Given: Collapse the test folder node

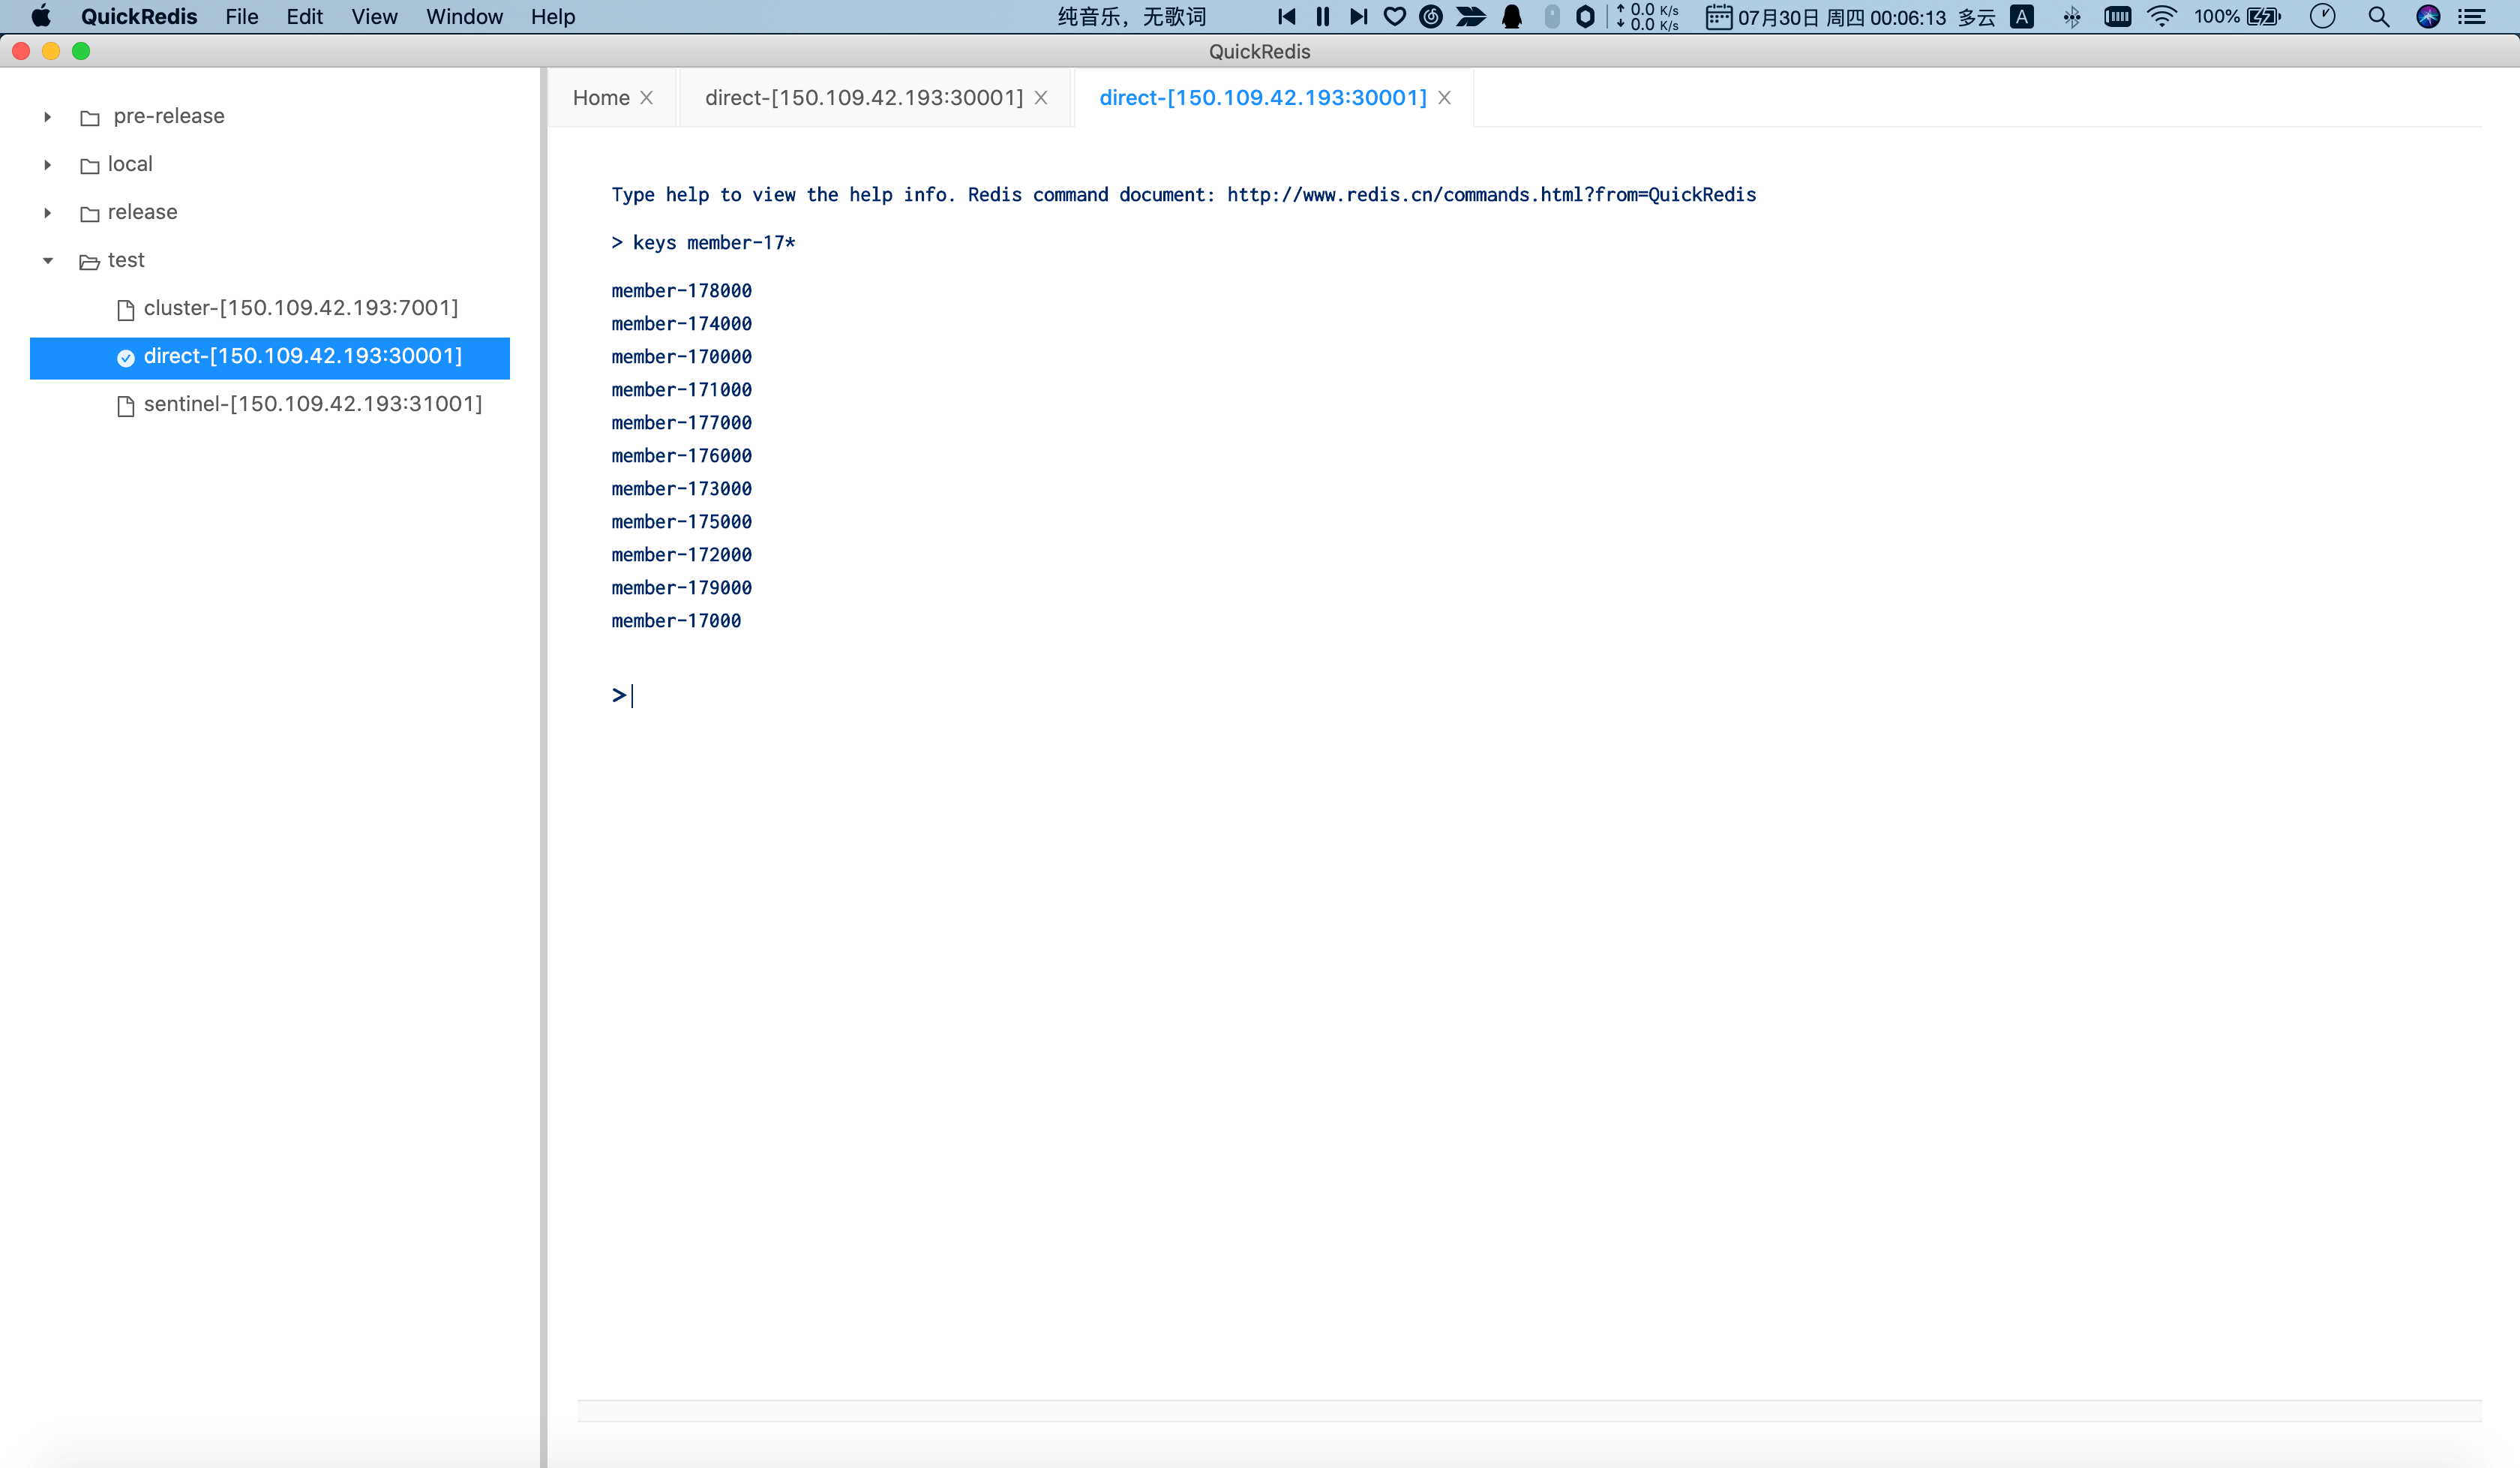Looking at the screenshot, I should pyautogui.click(x=47, y=259).
